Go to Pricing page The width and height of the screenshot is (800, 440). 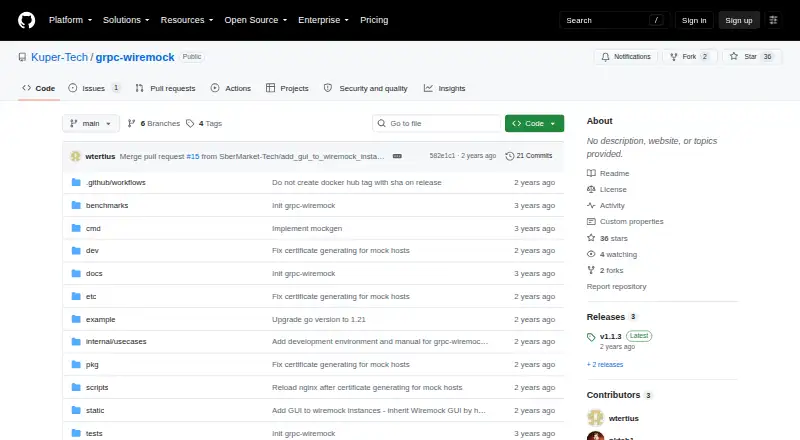pos(374,20)
